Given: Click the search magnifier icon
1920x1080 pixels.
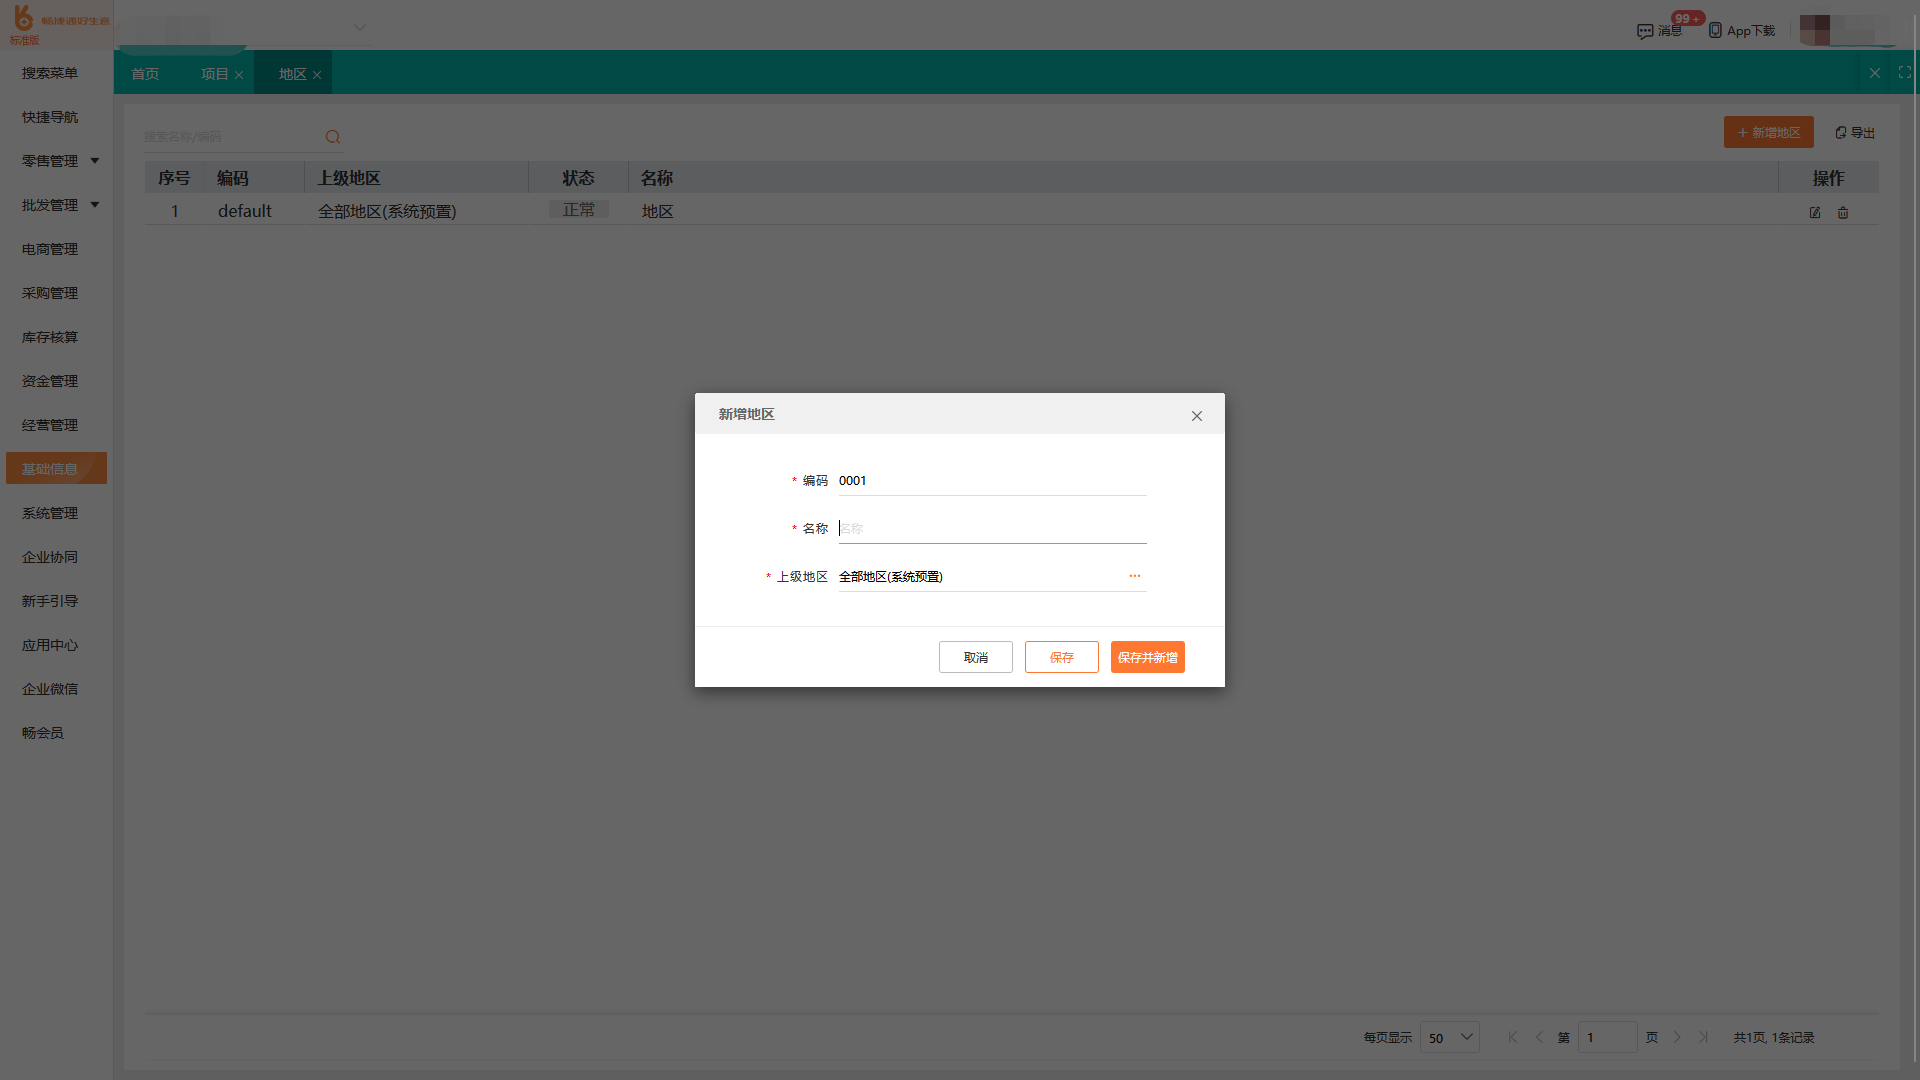Looking at the screenshot, I should [332, 136].
